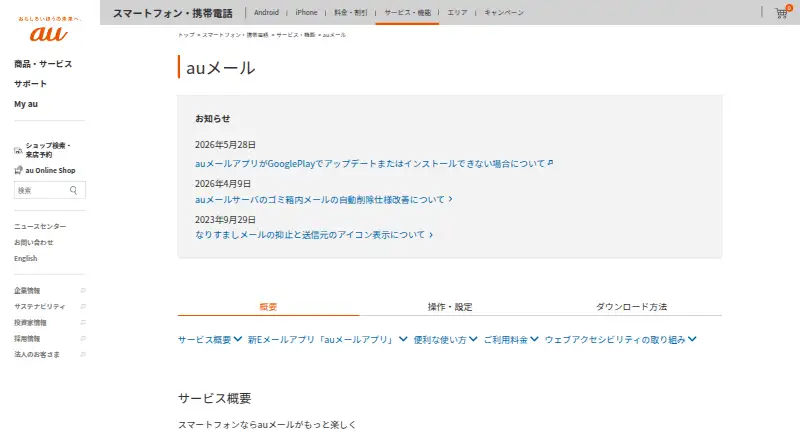Open ショップ検索・来店予約 link
Image resolution: width=800 pixels, height=440 pixels.
coord(48,150)
